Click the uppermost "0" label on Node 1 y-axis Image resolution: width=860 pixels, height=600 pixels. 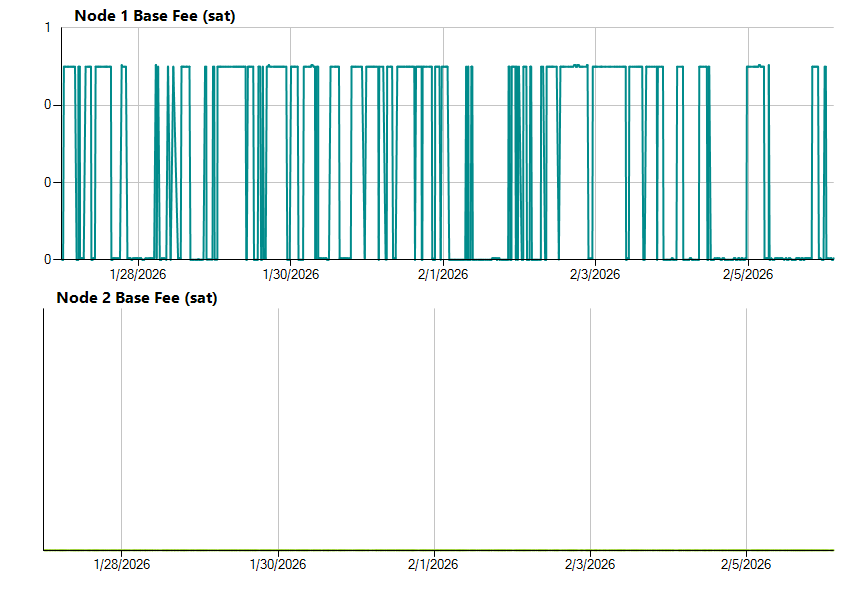click(x=47, y=105)
